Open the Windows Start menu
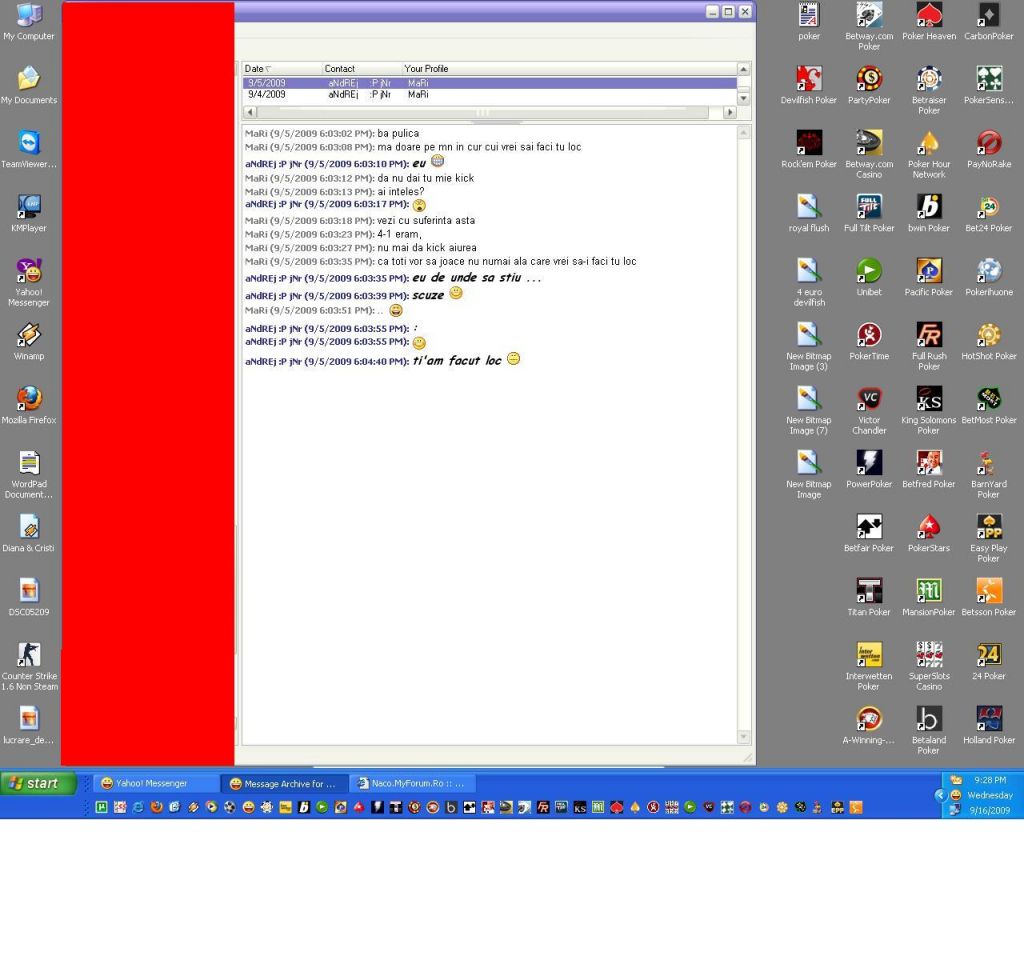1024x960 pixels. [x=38, y=784]
